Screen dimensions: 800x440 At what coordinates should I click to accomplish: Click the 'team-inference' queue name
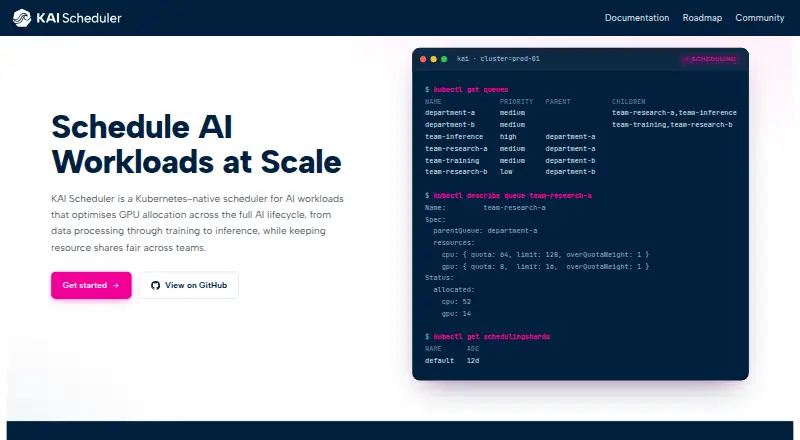(454, 137)
